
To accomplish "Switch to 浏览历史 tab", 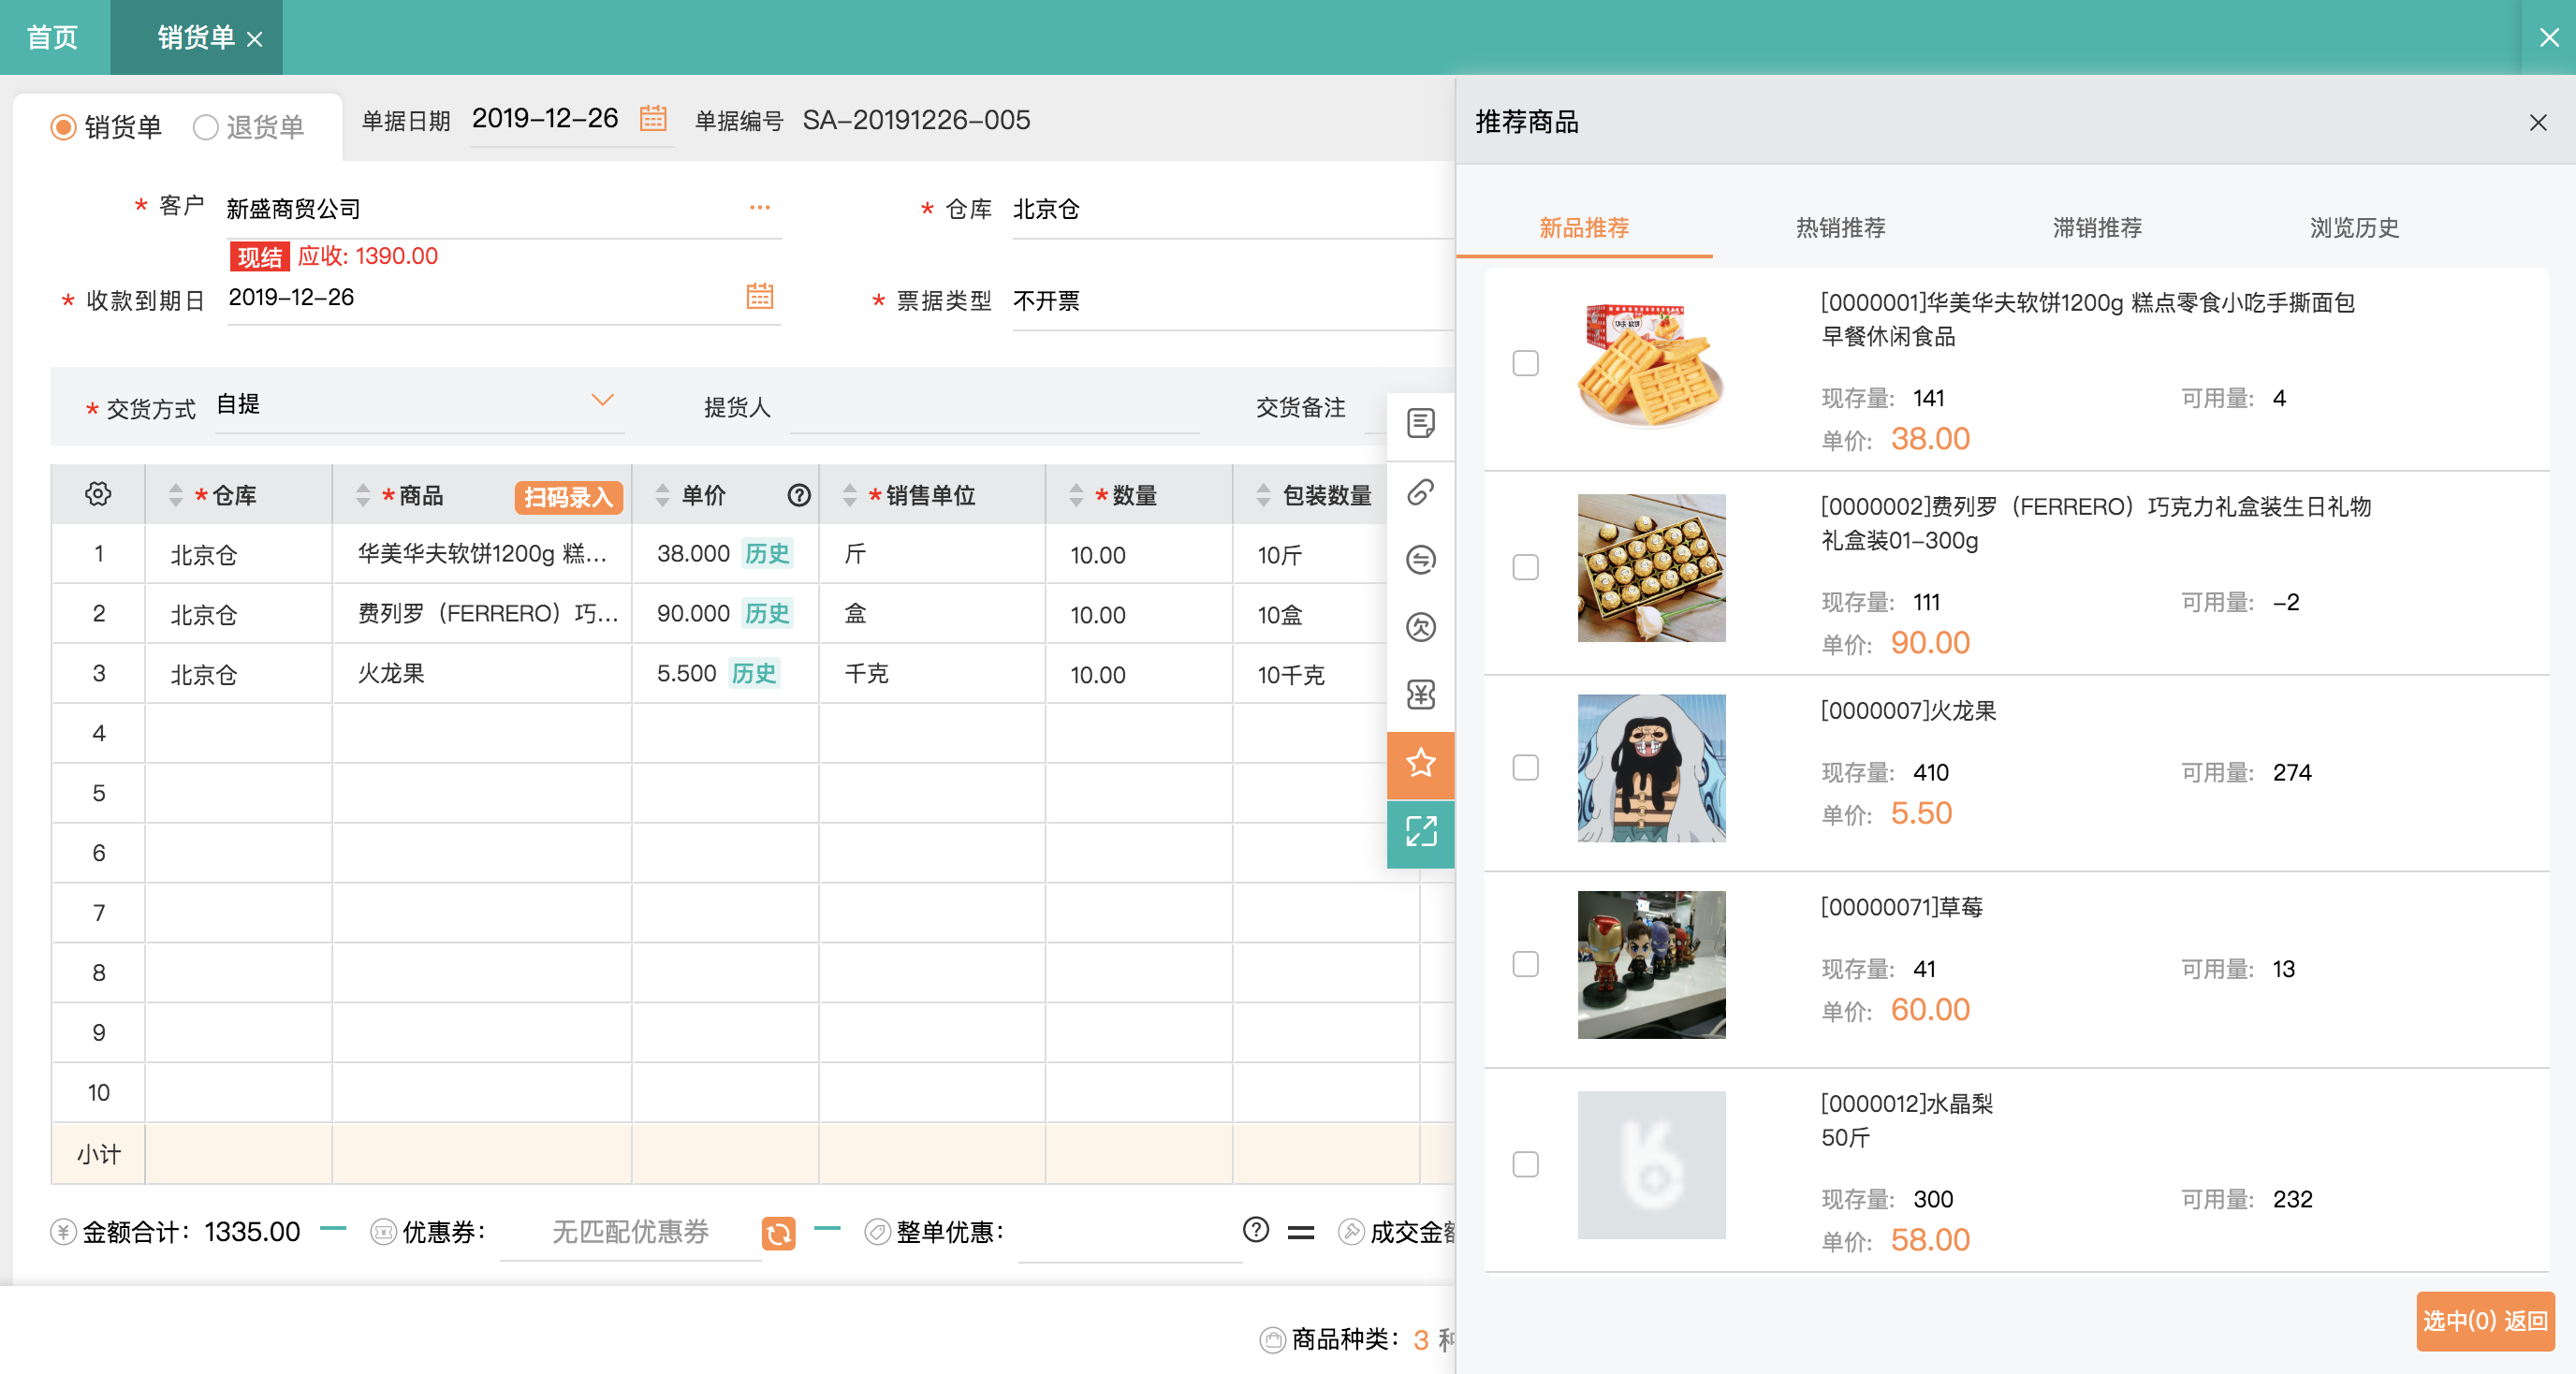I will pos(2353,225).
